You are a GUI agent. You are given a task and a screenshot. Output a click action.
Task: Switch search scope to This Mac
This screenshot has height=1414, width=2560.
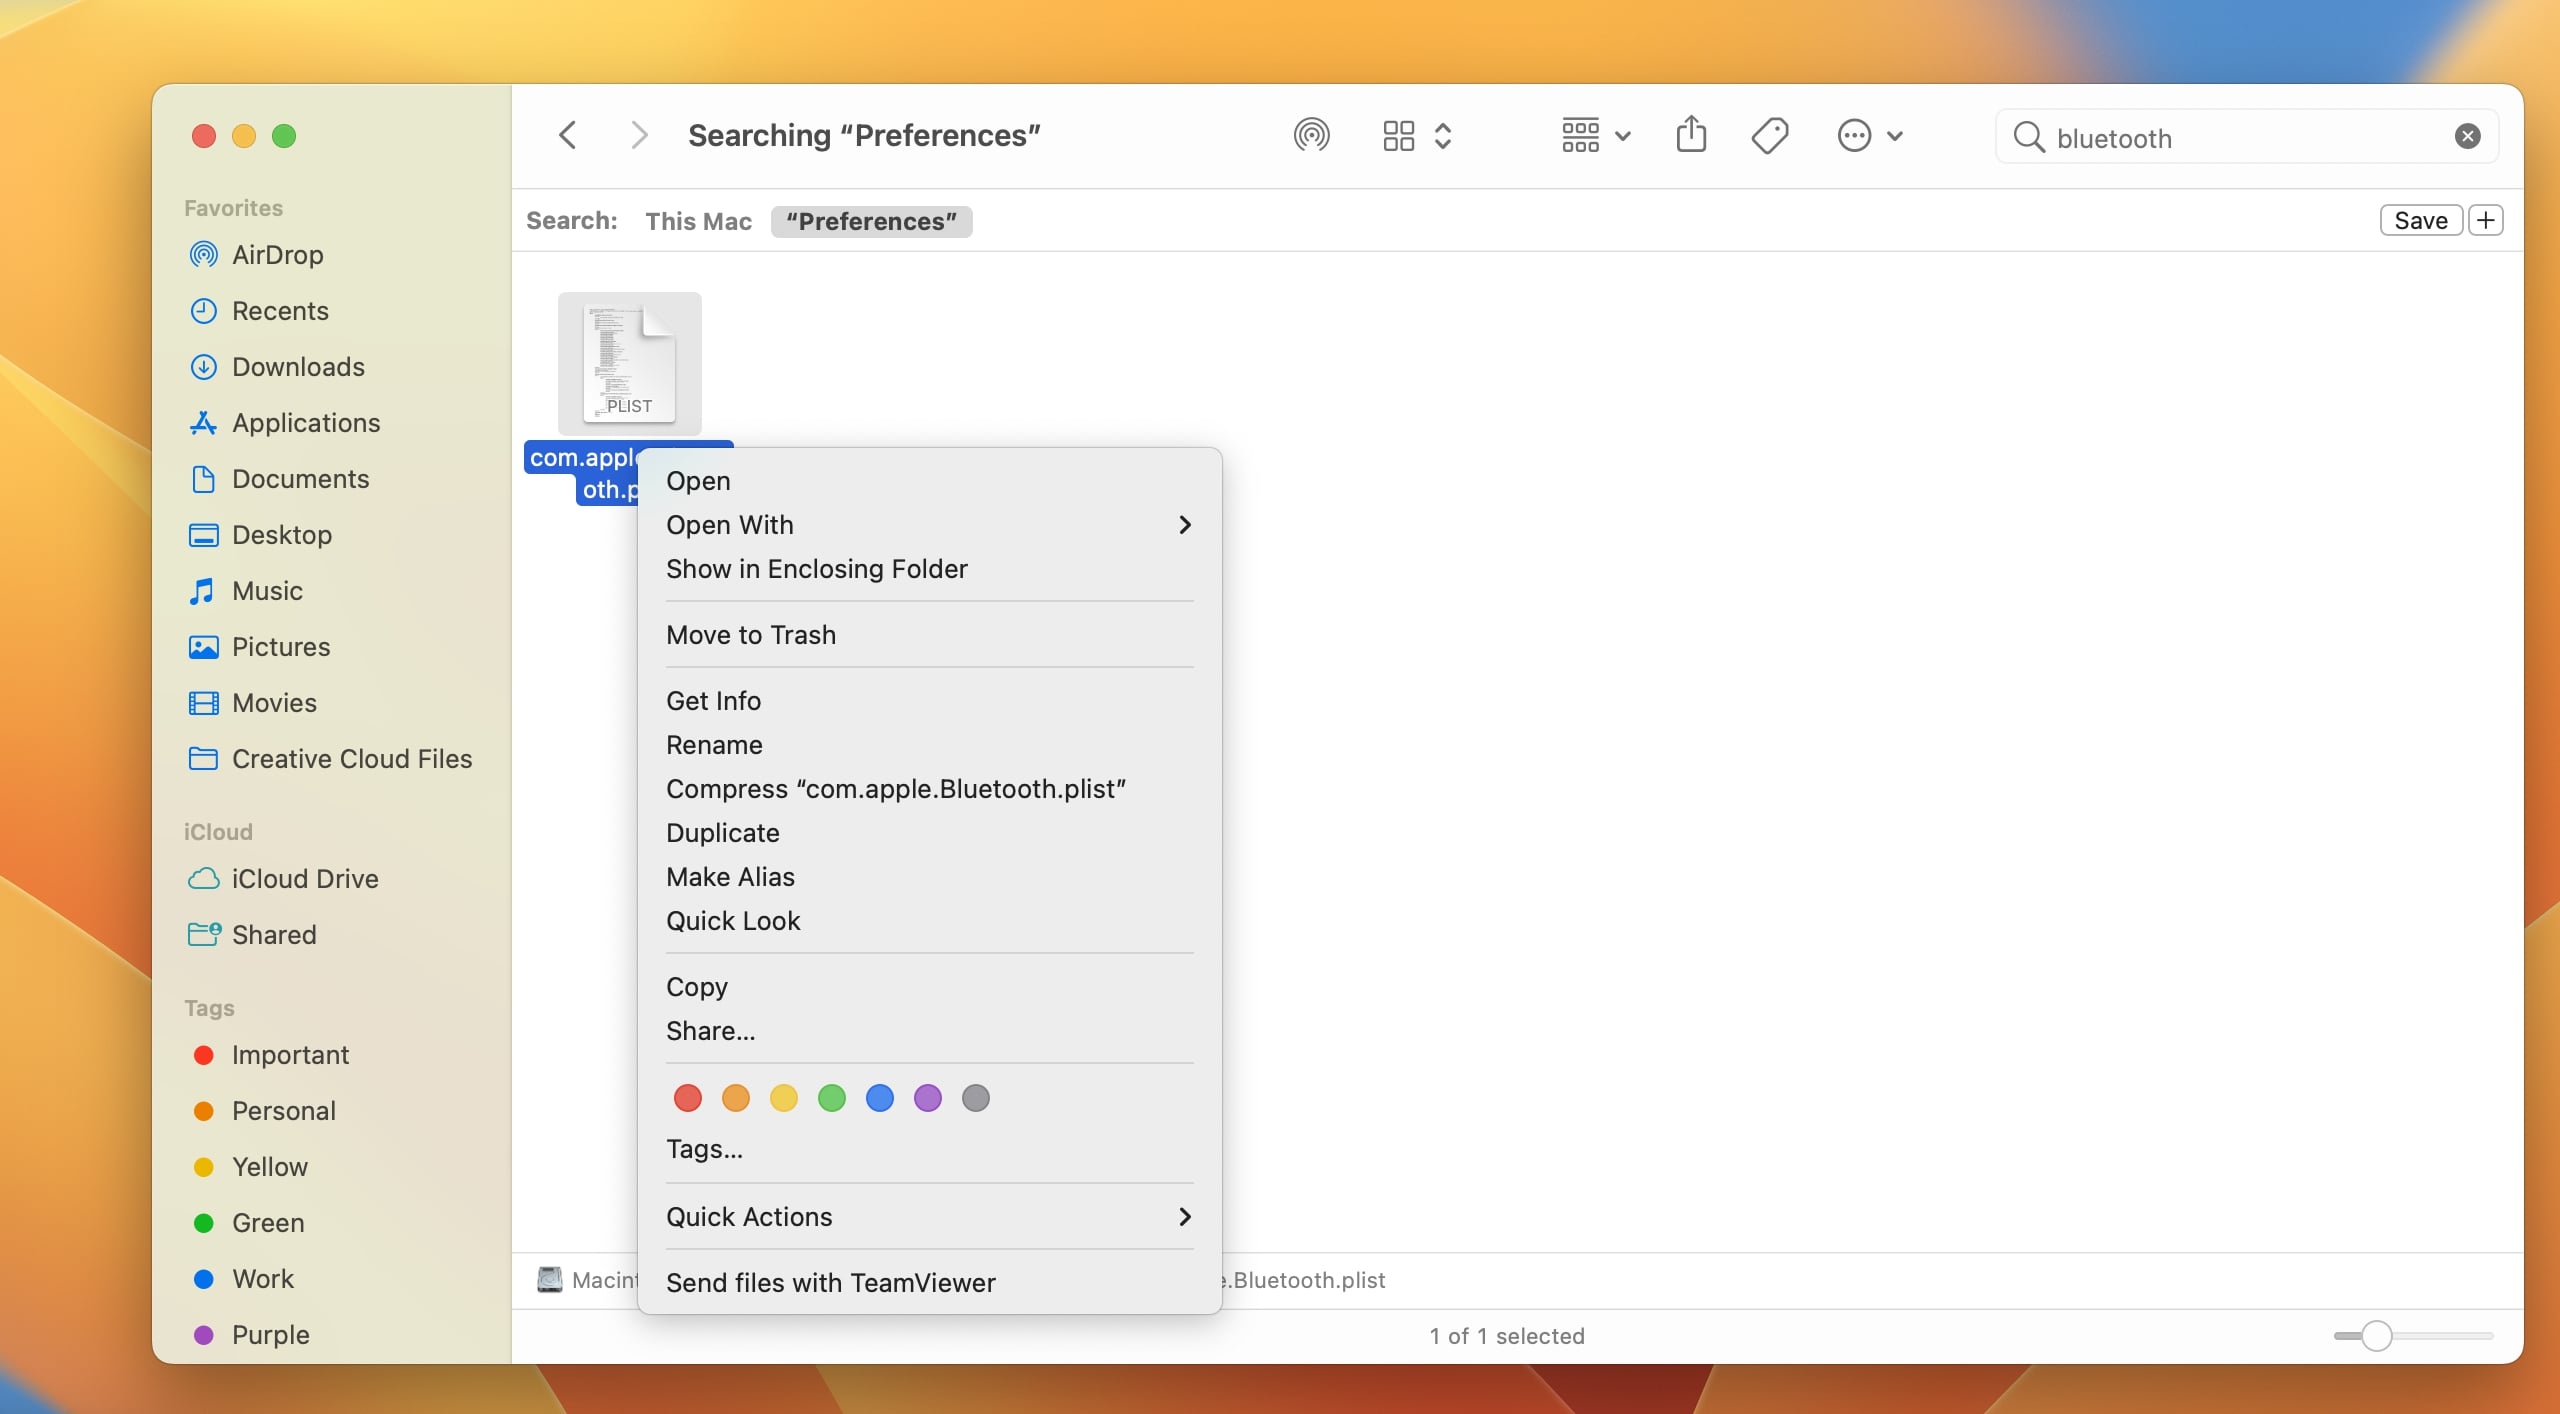click(x=698, y=221)
